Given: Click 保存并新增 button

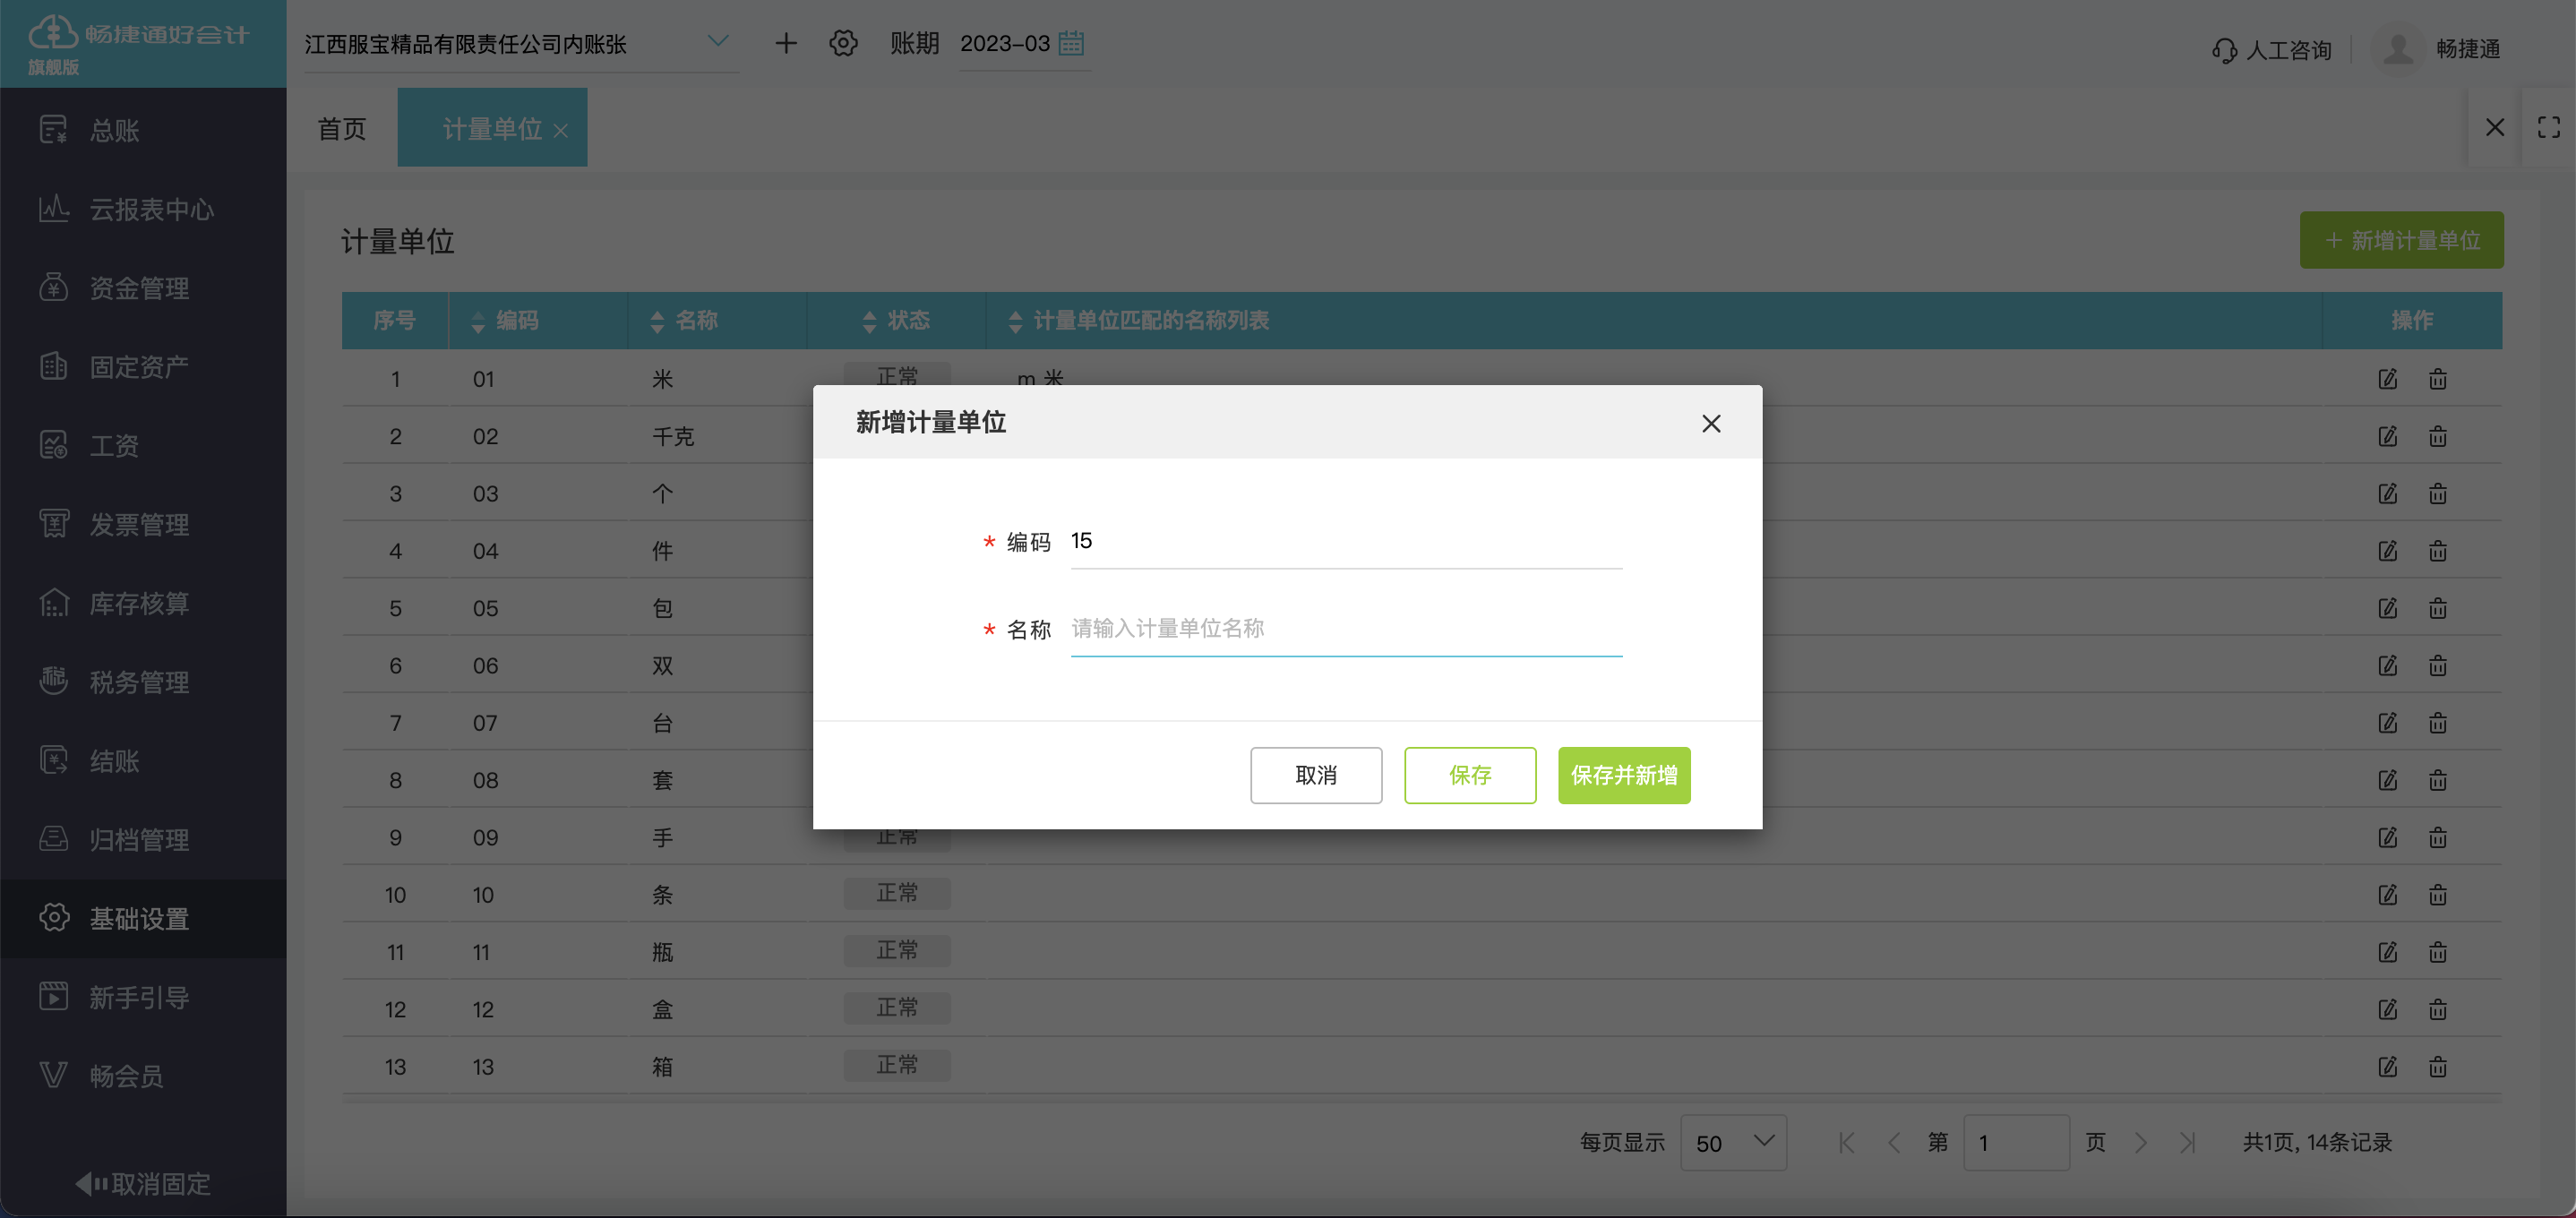Looking at the screenshot, I should (x=1625, y=776).
